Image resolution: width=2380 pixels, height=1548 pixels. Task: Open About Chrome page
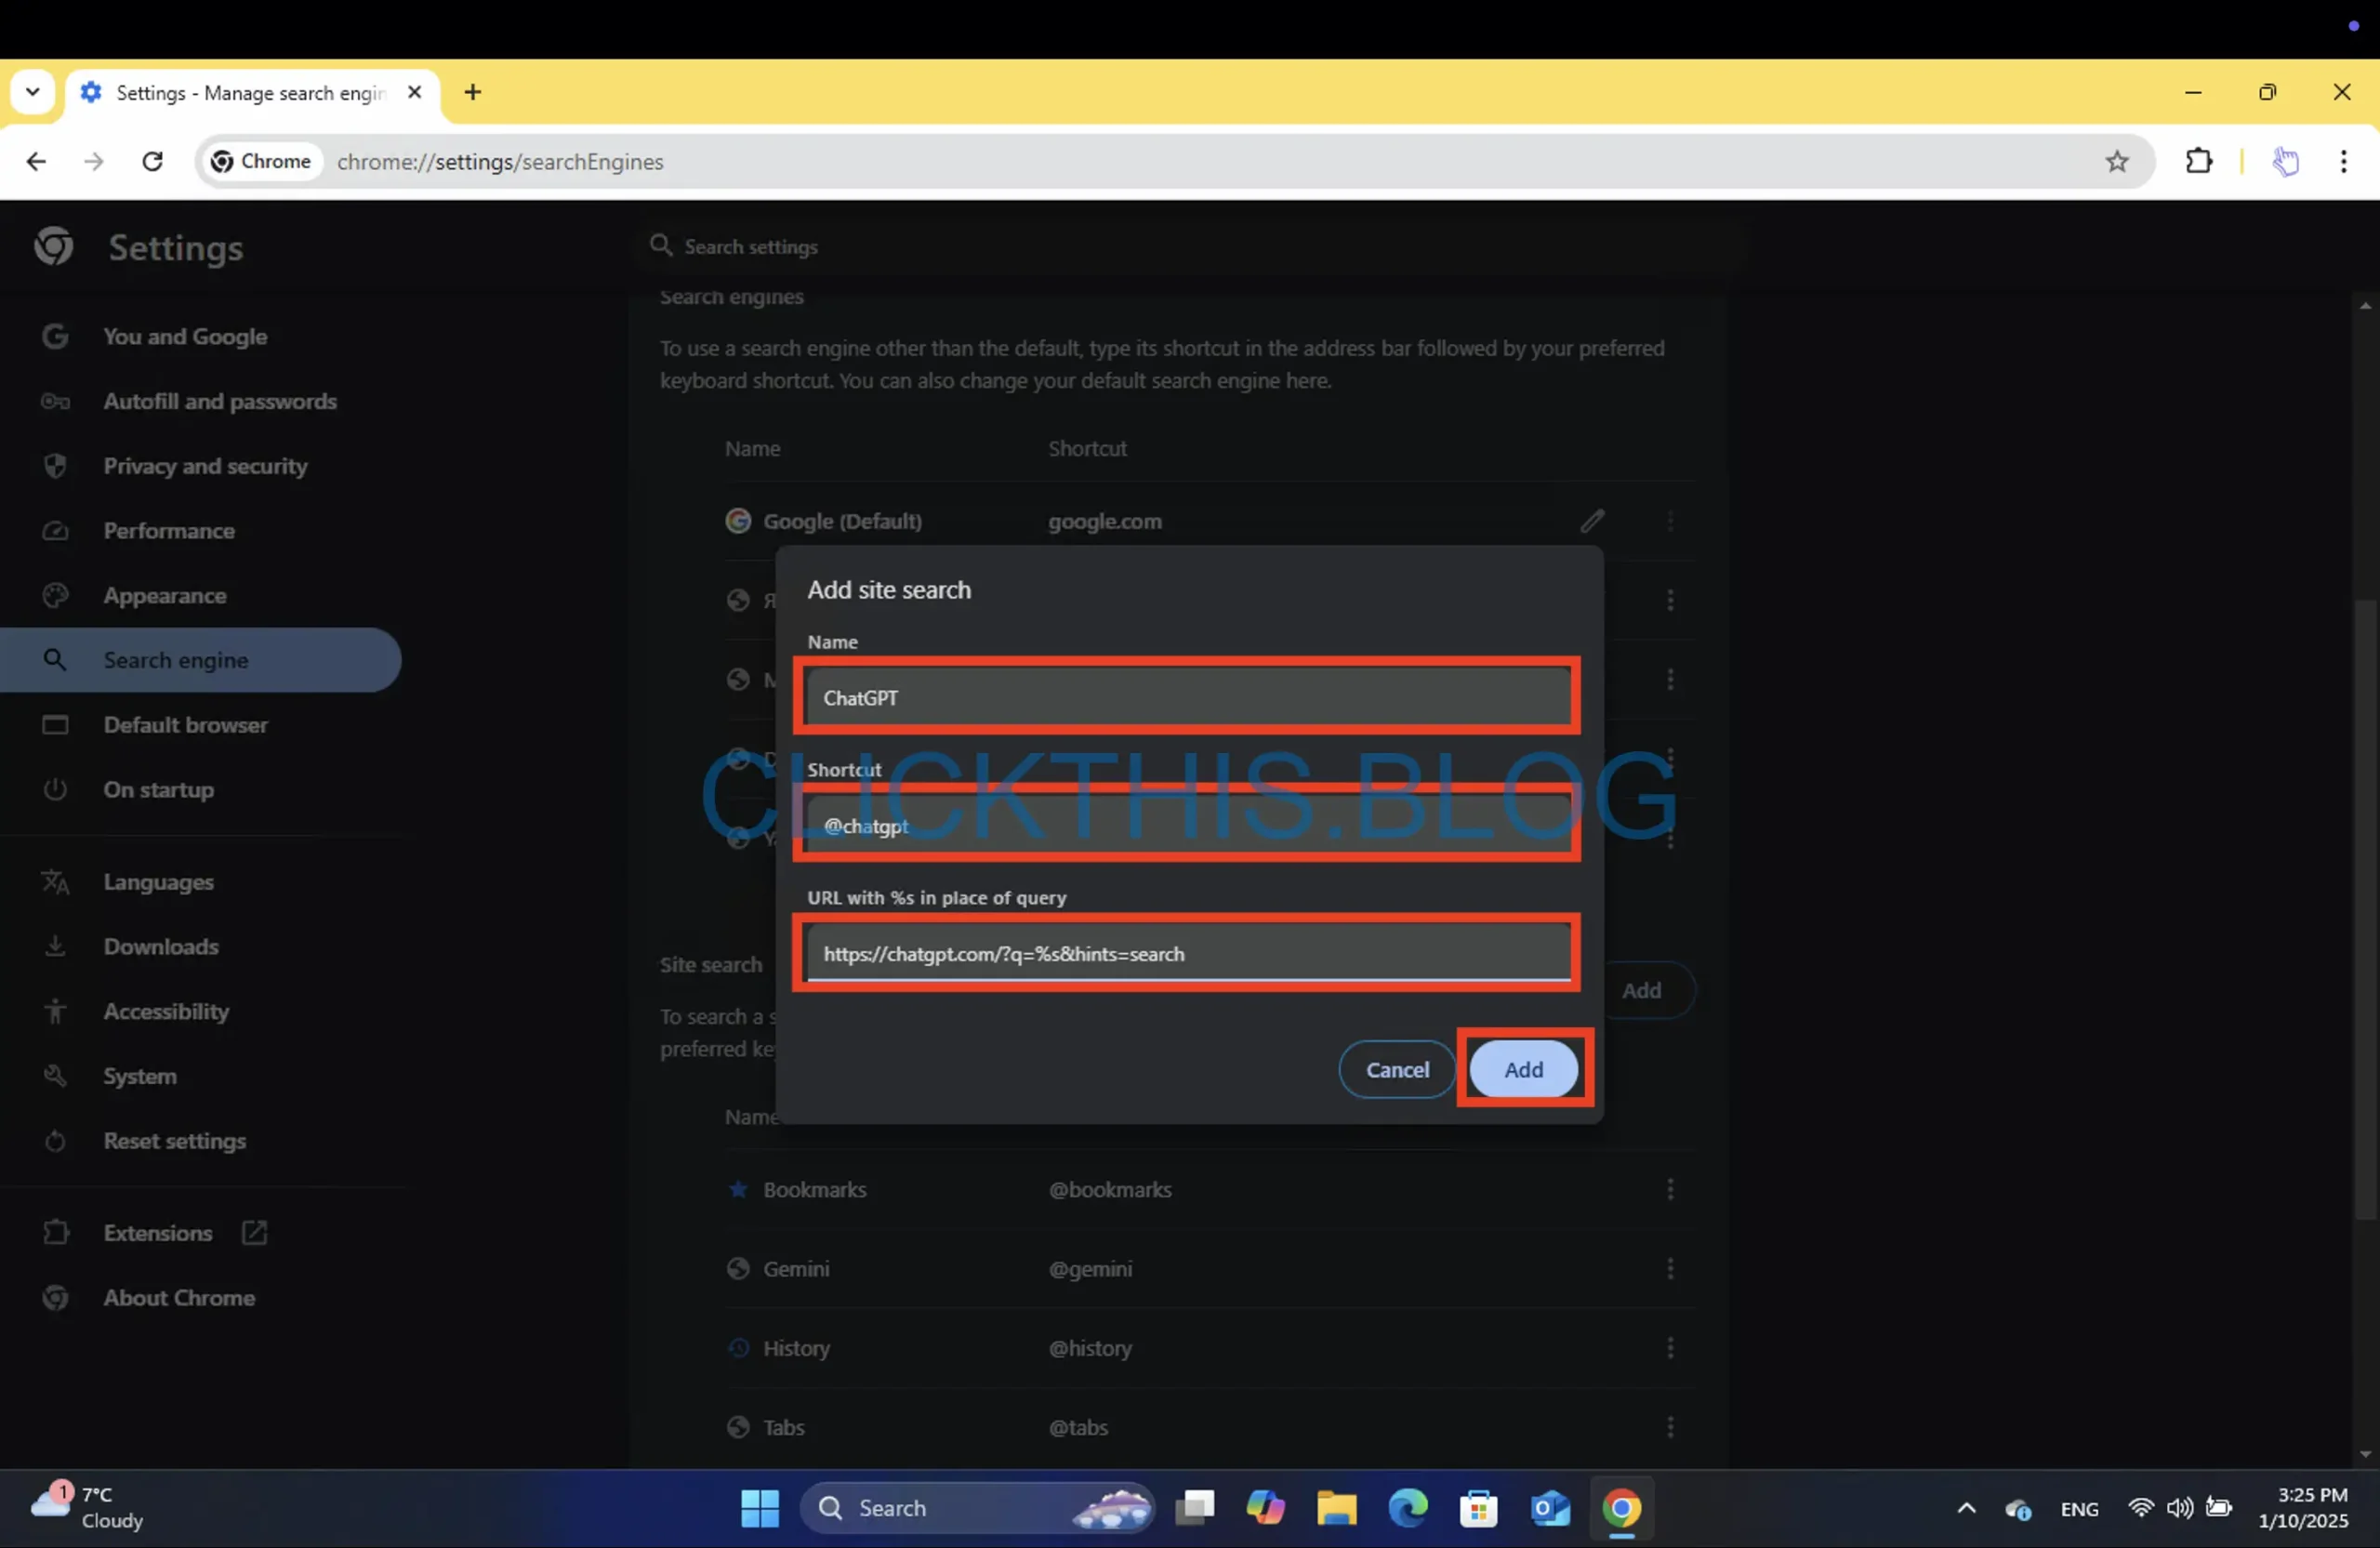click(x=180, y=1298)
